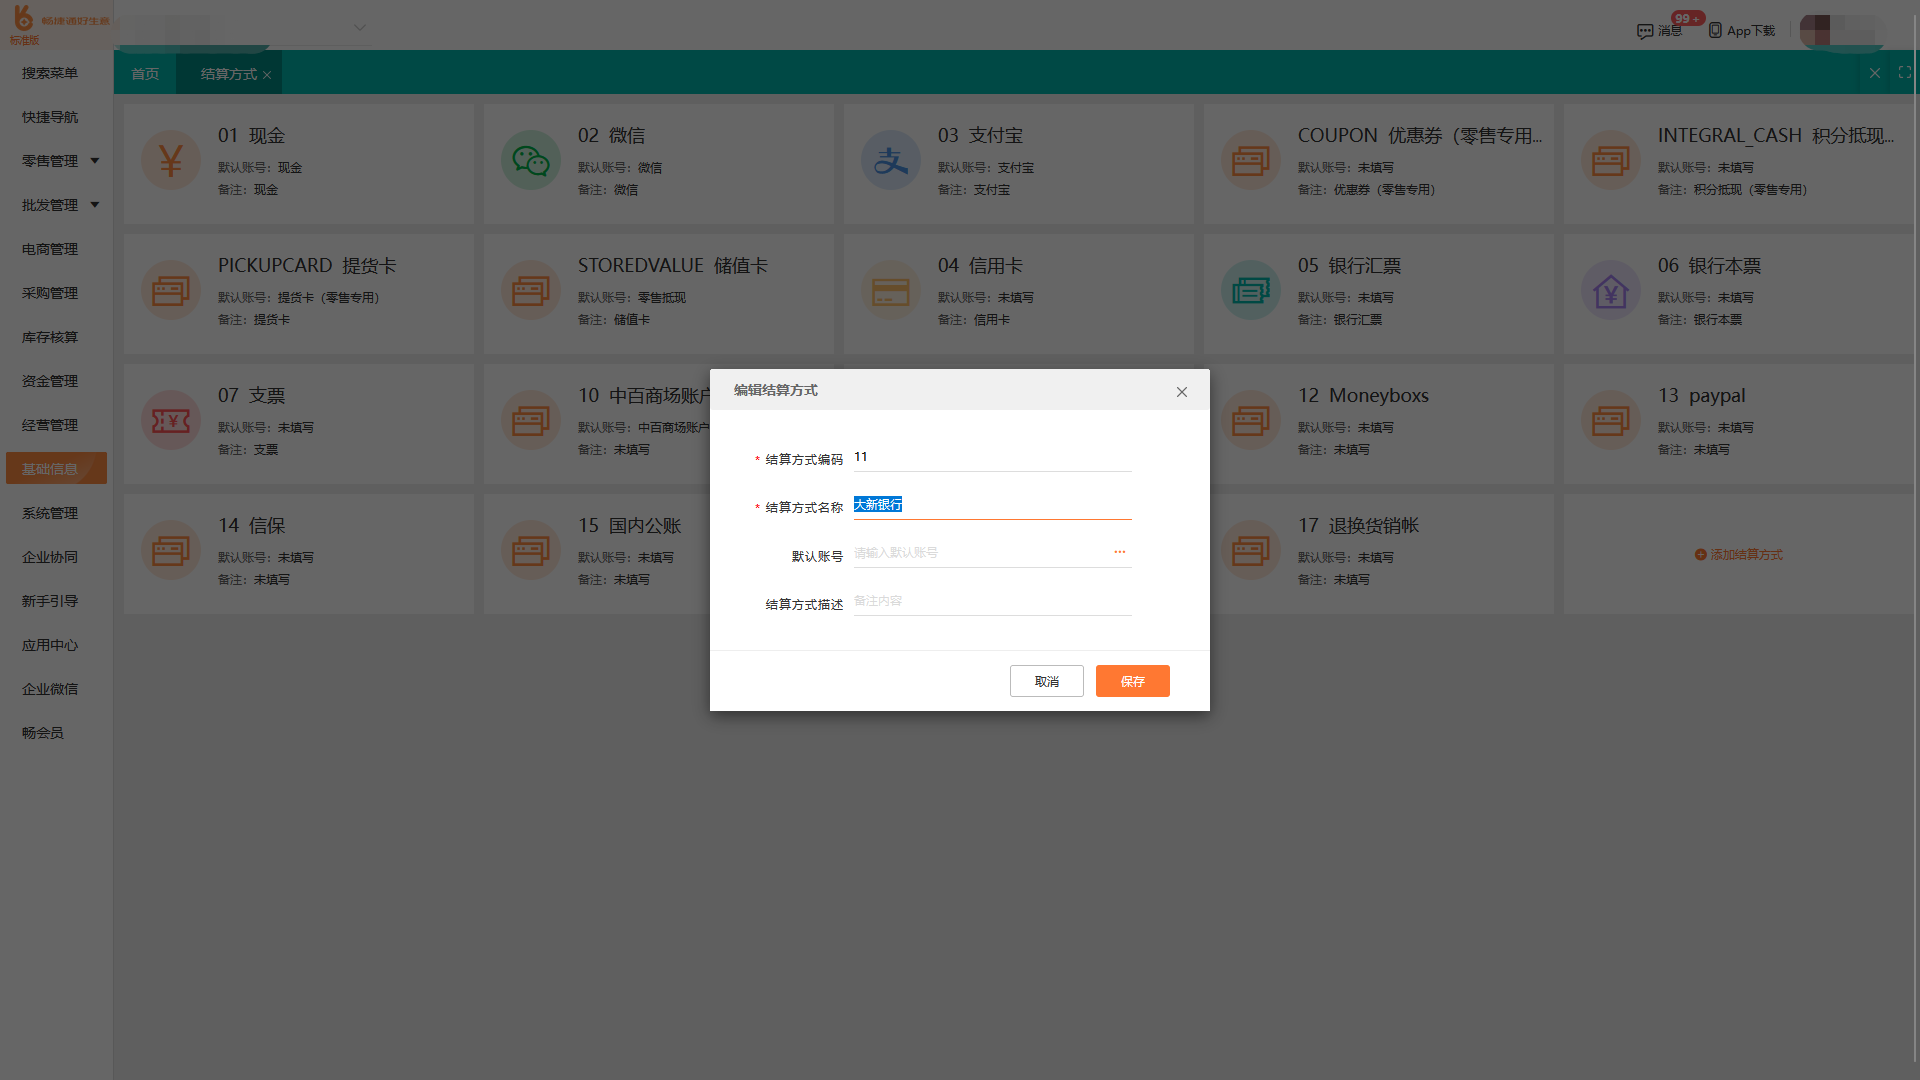Click 保存 to save the payment method
Image resolution: width=1920 pixels, height=1080 pixels.
[1131, 680]
